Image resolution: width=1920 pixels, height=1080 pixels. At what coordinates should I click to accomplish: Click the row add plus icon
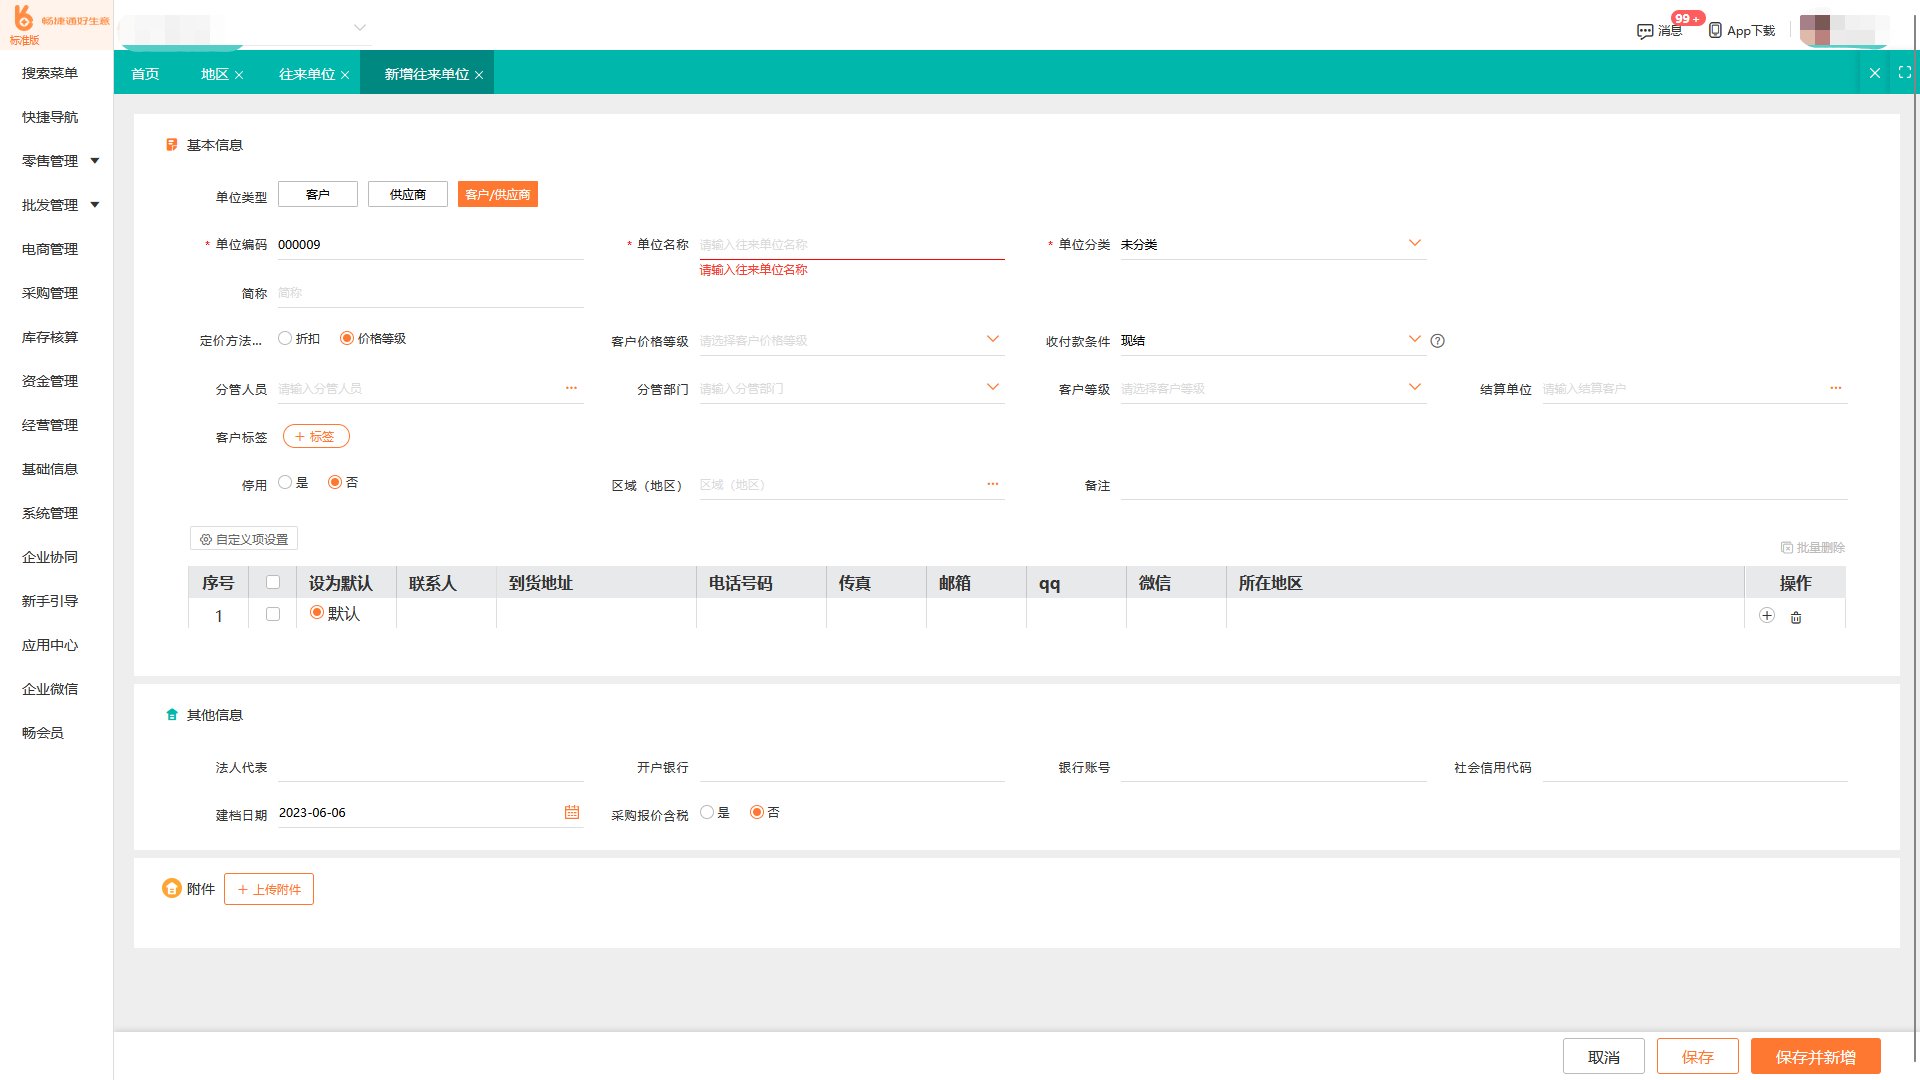1767,616
